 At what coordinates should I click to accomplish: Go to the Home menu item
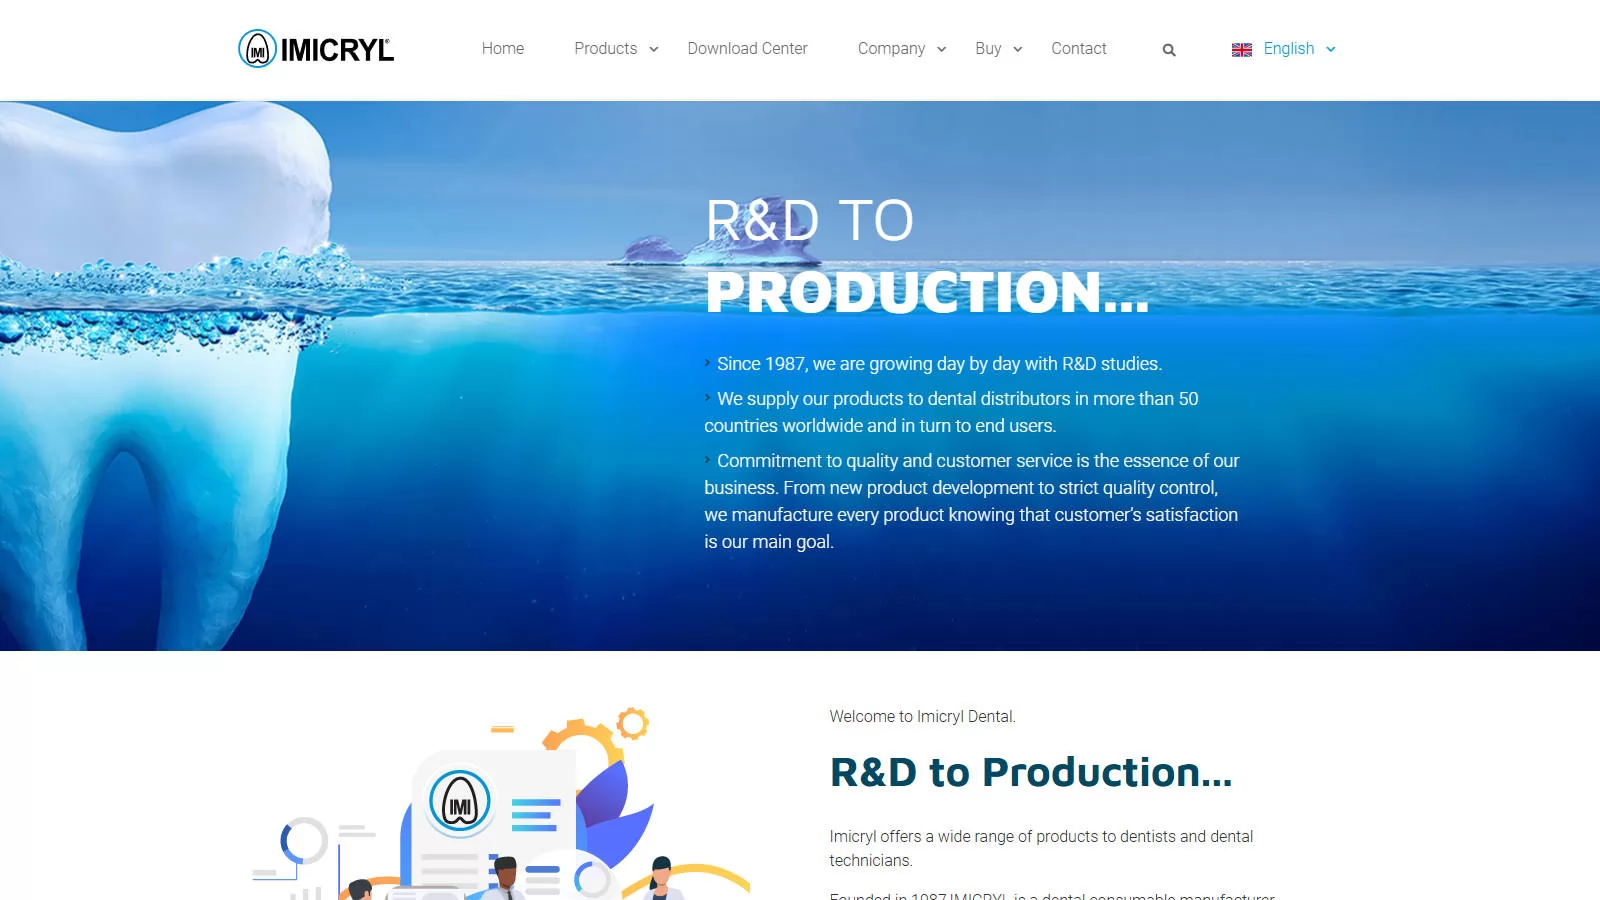click(503, 48)
